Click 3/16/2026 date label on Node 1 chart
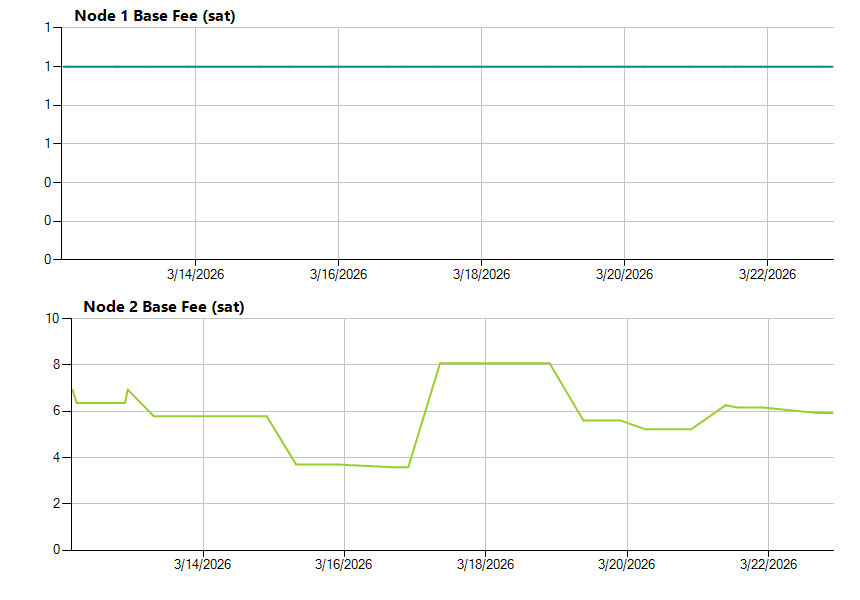Image resolution: width=860 pixels, height=600 pixels. point(338,274)
